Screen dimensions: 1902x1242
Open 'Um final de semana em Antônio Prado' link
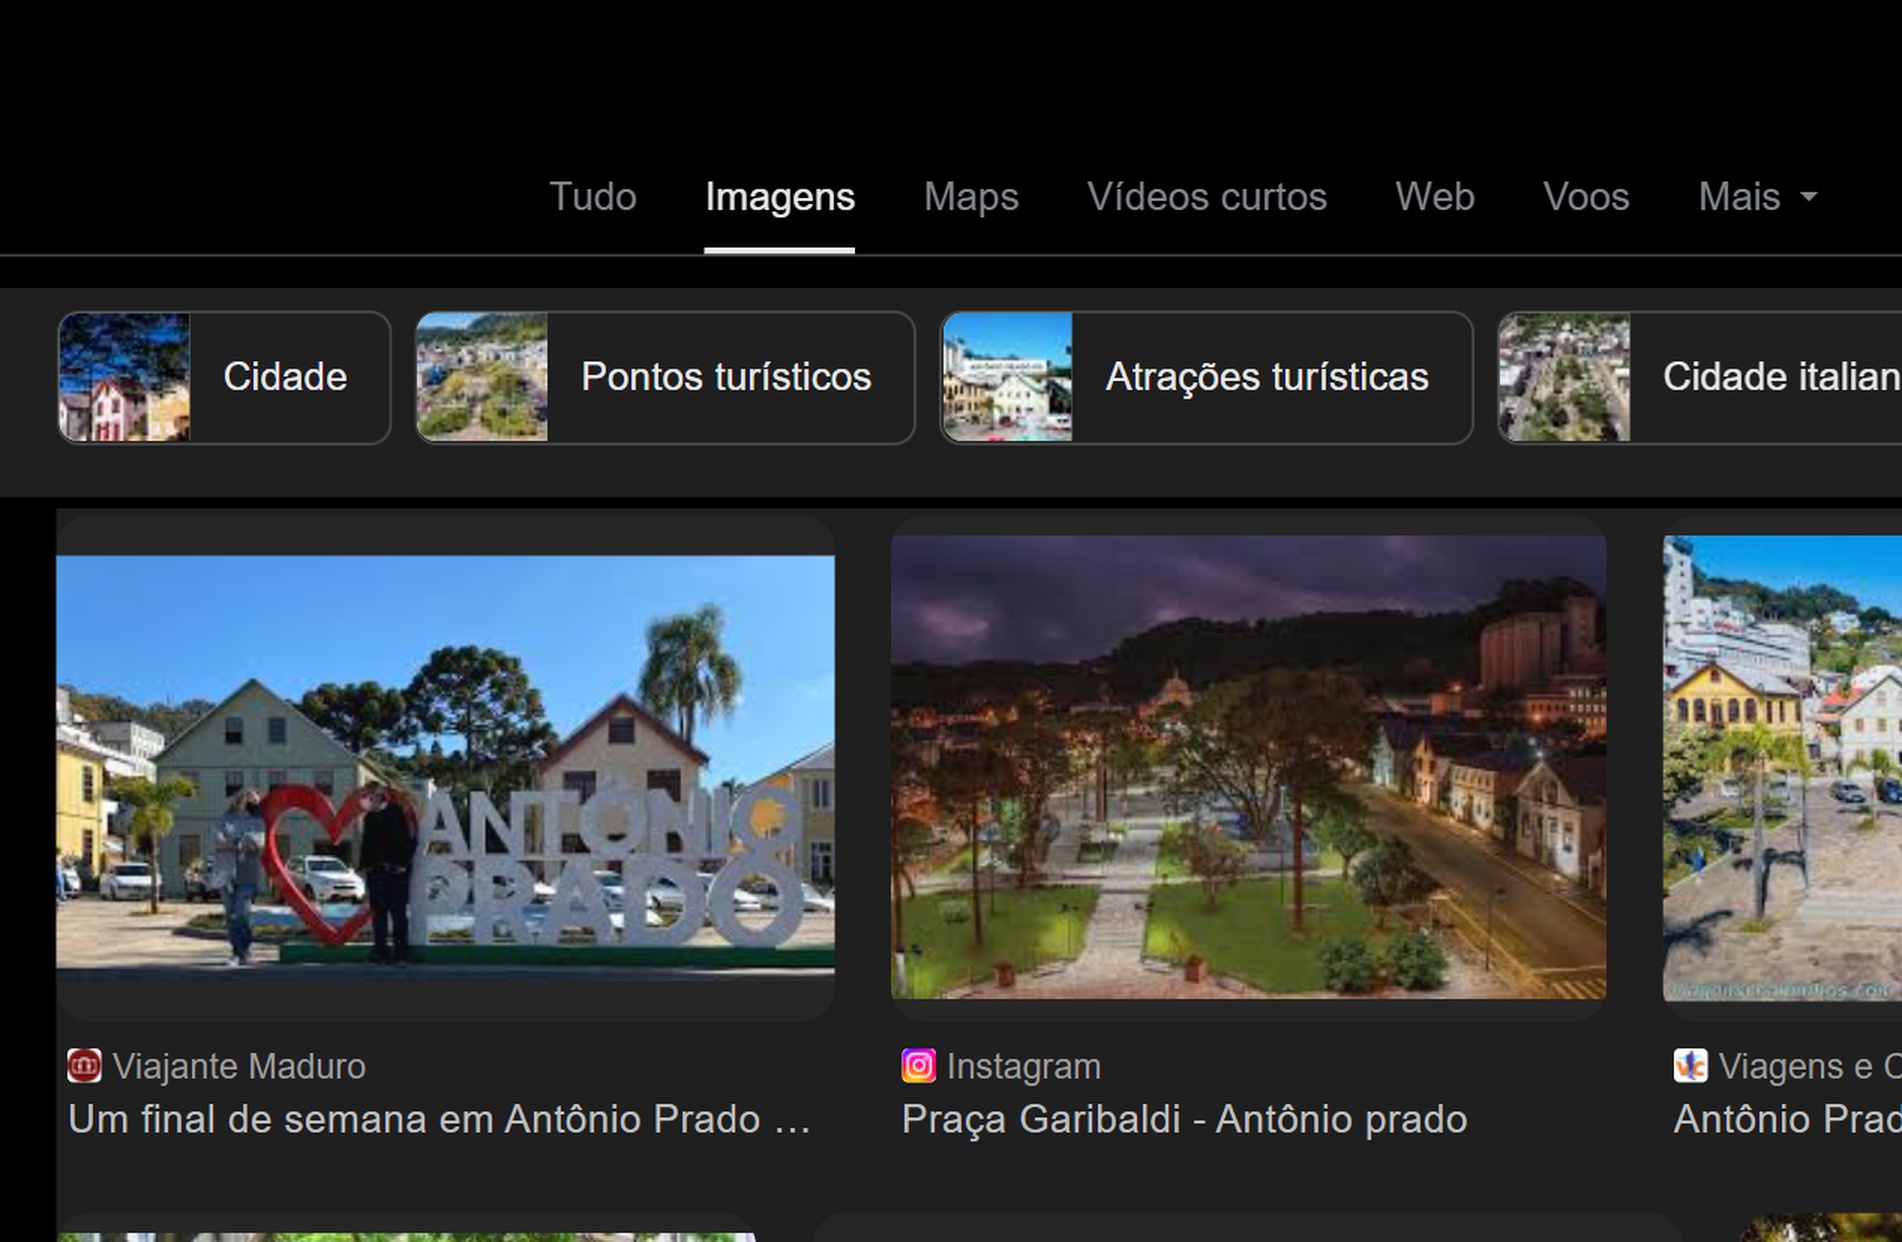pyautogui.click(x=439, y=1119)
